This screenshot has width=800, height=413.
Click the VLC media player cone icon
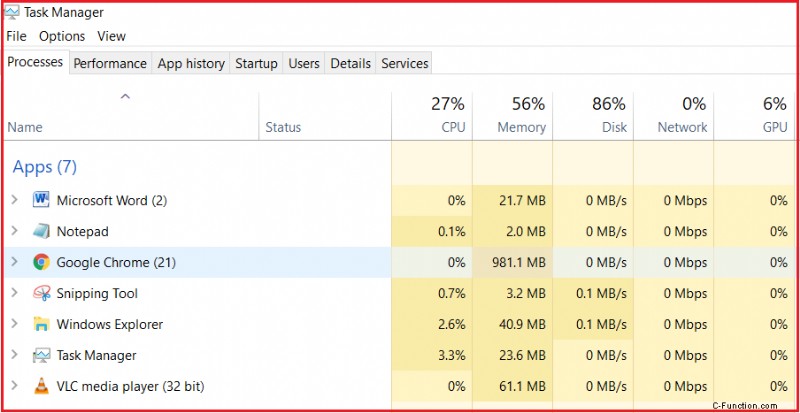tap(41, 386)
